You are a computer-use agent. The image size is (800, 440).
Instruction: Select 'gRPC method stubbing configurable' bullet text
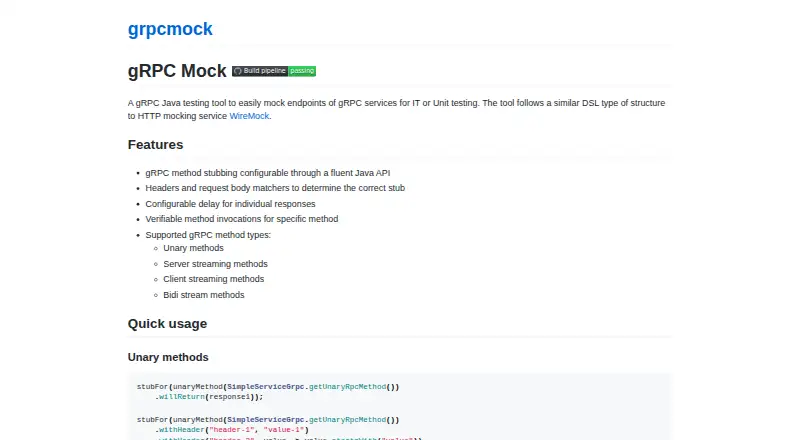pyautogui.click(x=268, y=173)
